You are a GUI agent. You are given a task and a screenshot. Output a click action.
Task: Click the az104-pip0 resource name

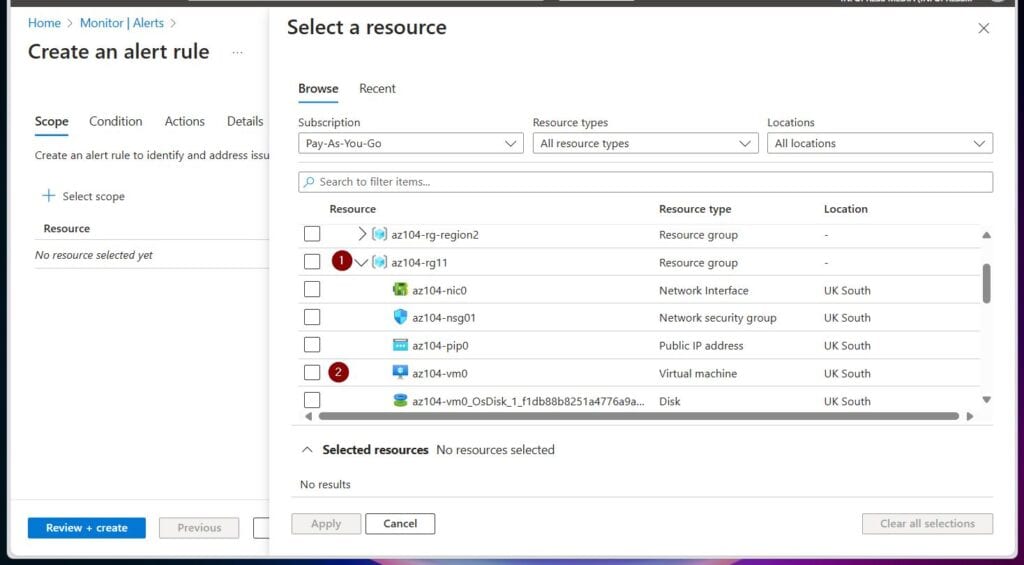point(440,346)
